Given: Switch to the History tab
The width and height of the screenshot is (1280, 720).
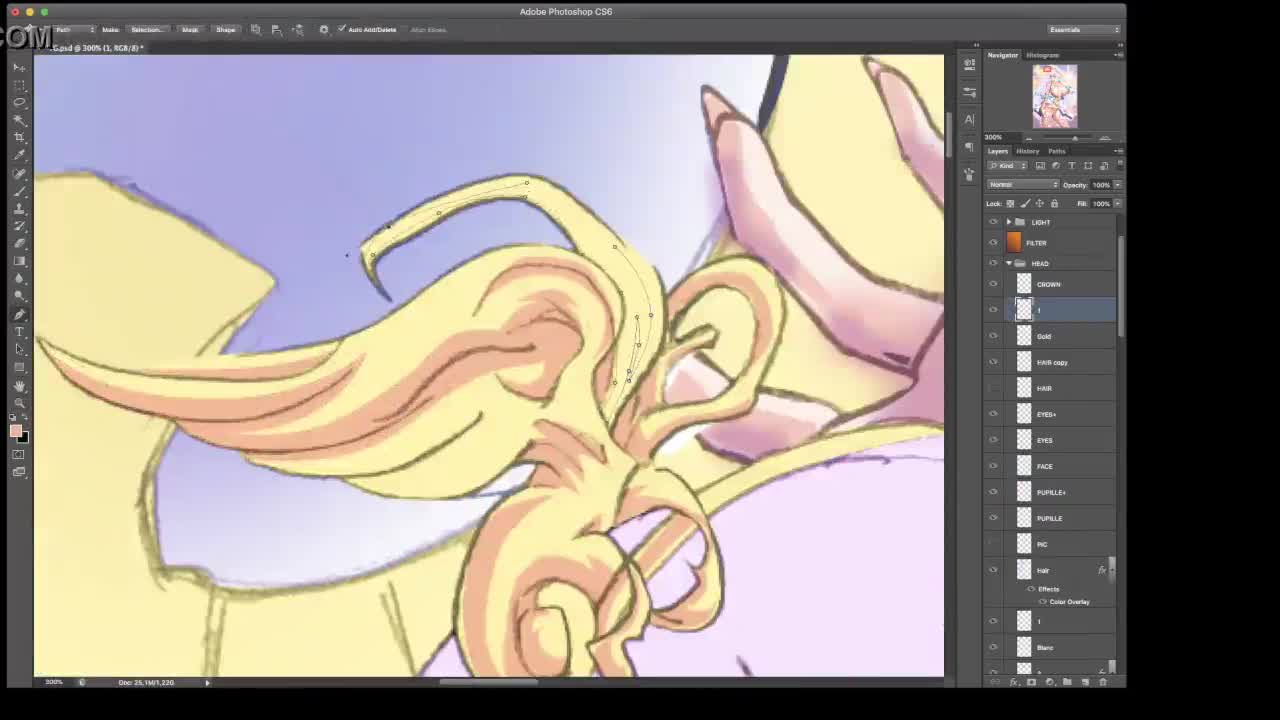Looking at the screenshot, I should point(1027,151).
